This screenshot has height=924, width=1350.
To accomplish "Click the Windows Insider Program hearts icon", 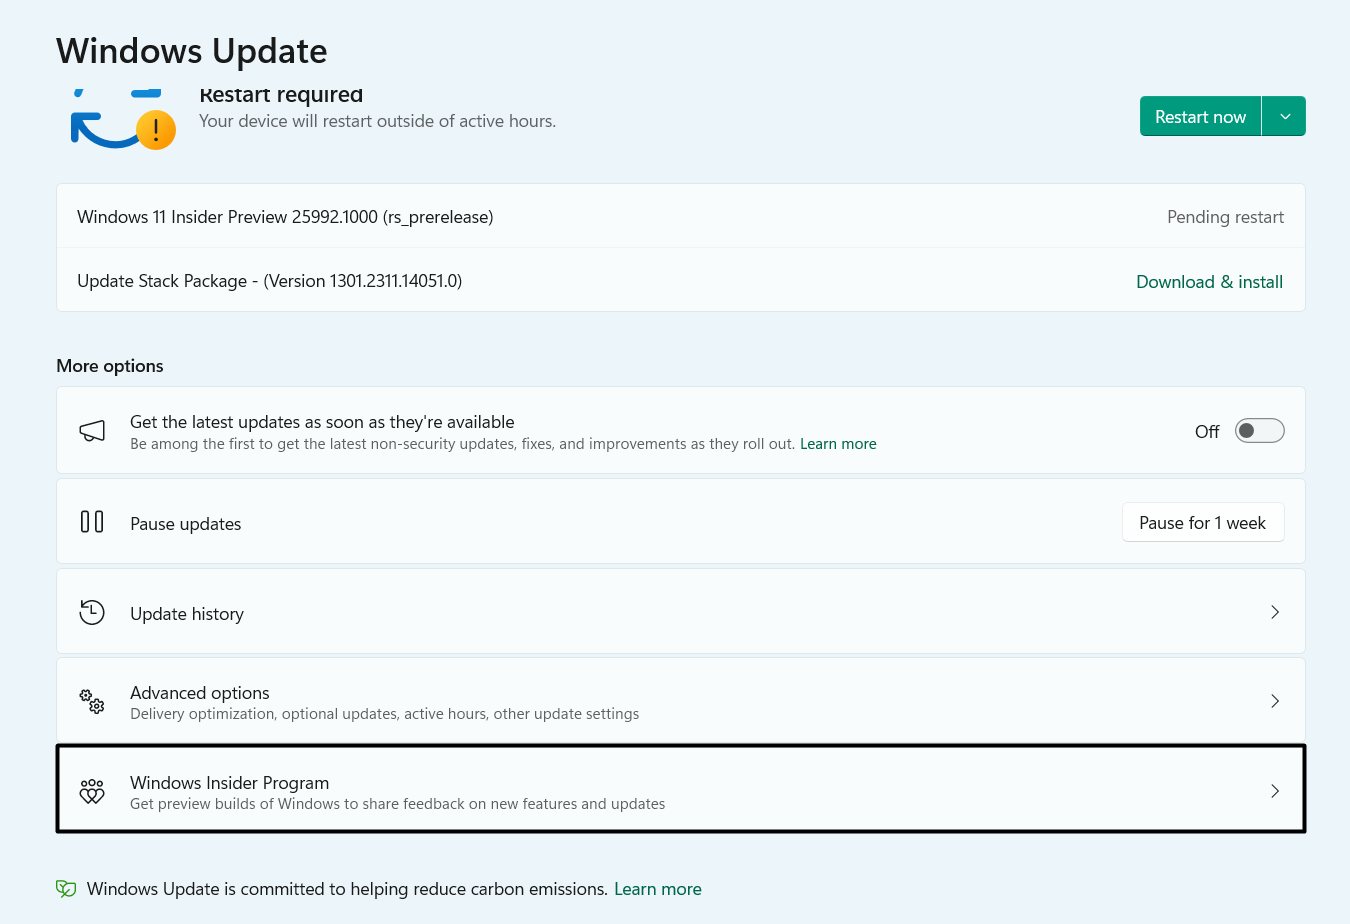I will click(x=91, y=791).
